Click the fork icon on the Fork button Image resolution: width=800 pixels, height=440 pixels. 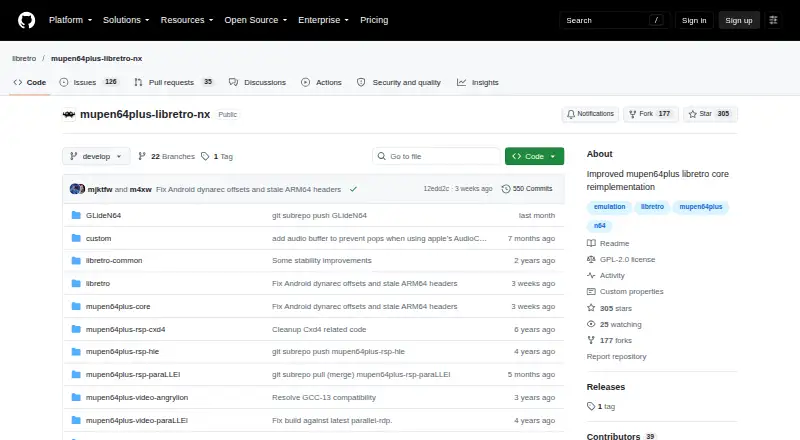coord(633,114)
